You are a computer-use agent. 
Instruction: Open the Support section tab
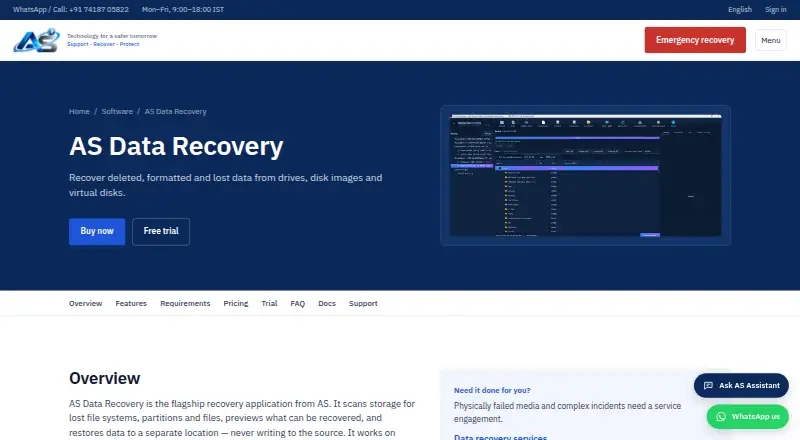[363, 303]
